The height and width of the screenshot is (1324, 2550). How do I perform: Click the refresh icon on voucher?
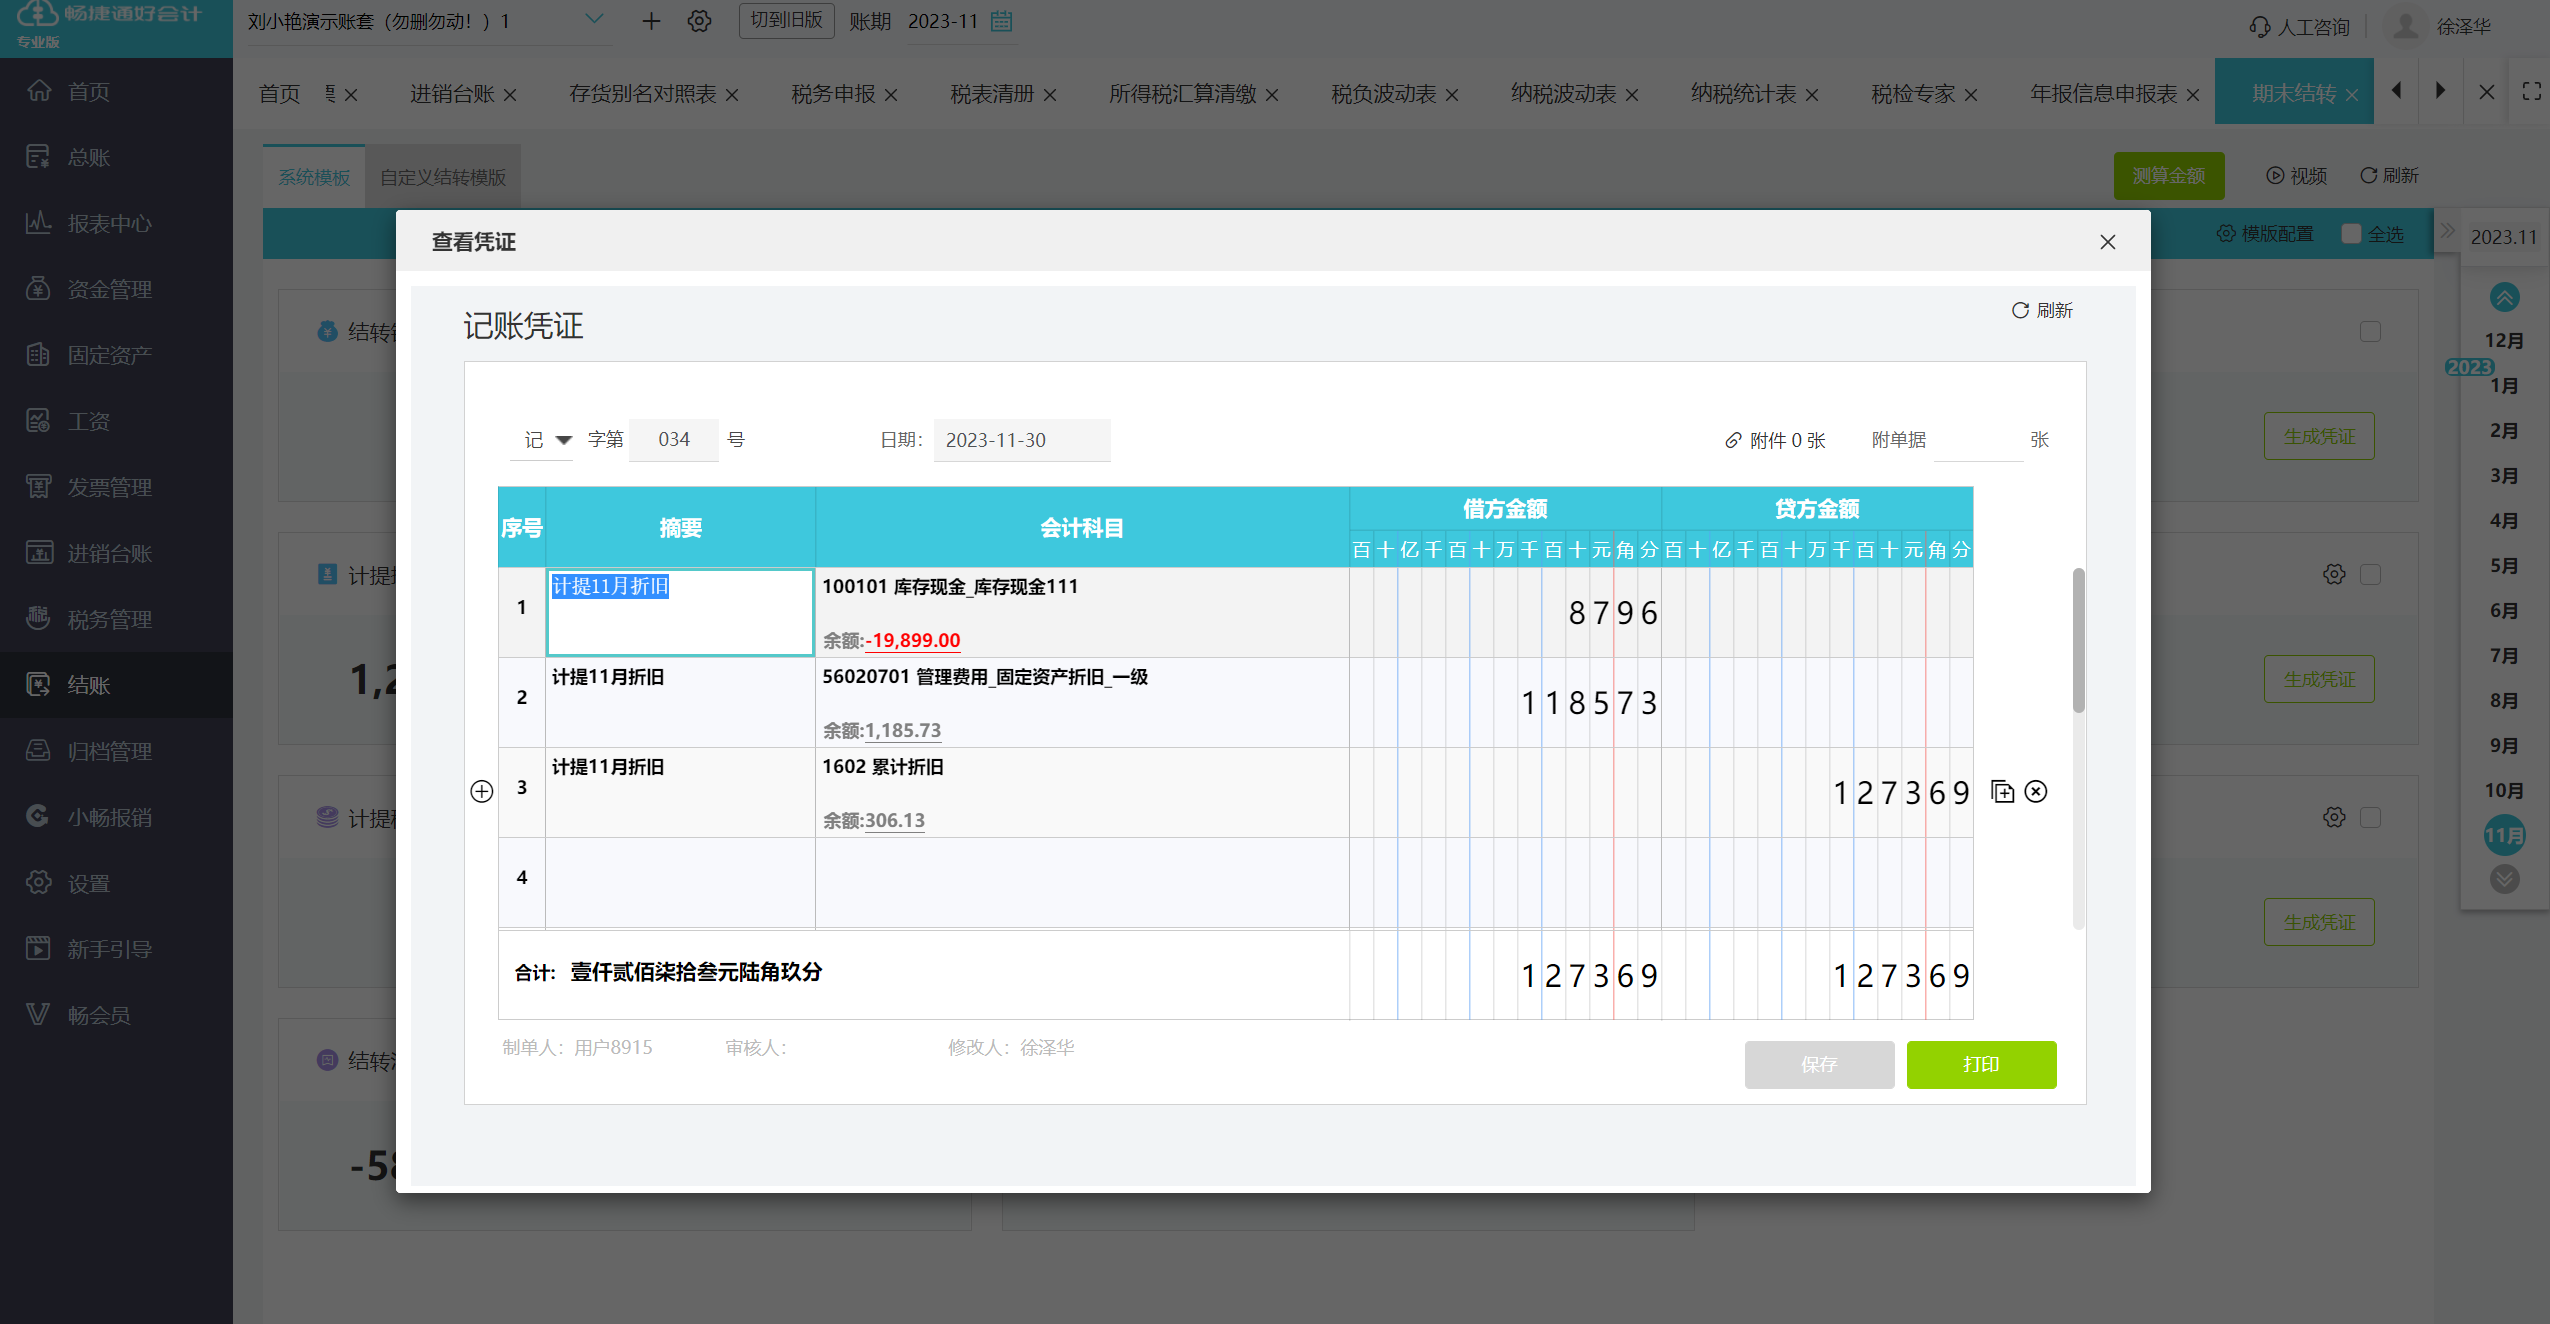pos(2020,310)
